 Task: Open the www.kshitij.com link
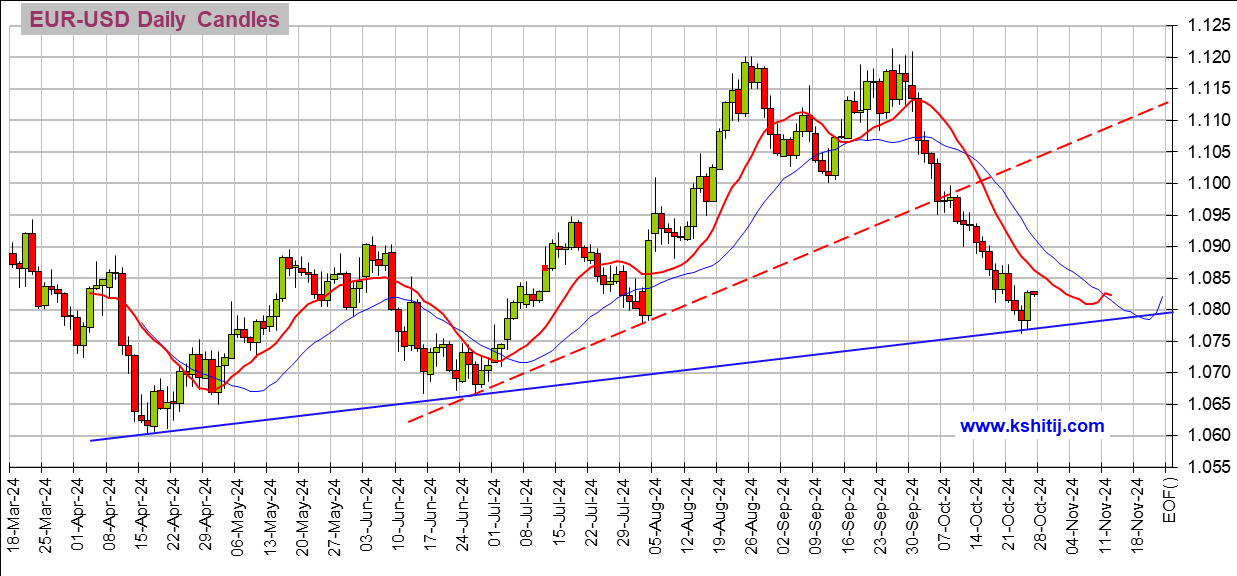coord(1032,426)
